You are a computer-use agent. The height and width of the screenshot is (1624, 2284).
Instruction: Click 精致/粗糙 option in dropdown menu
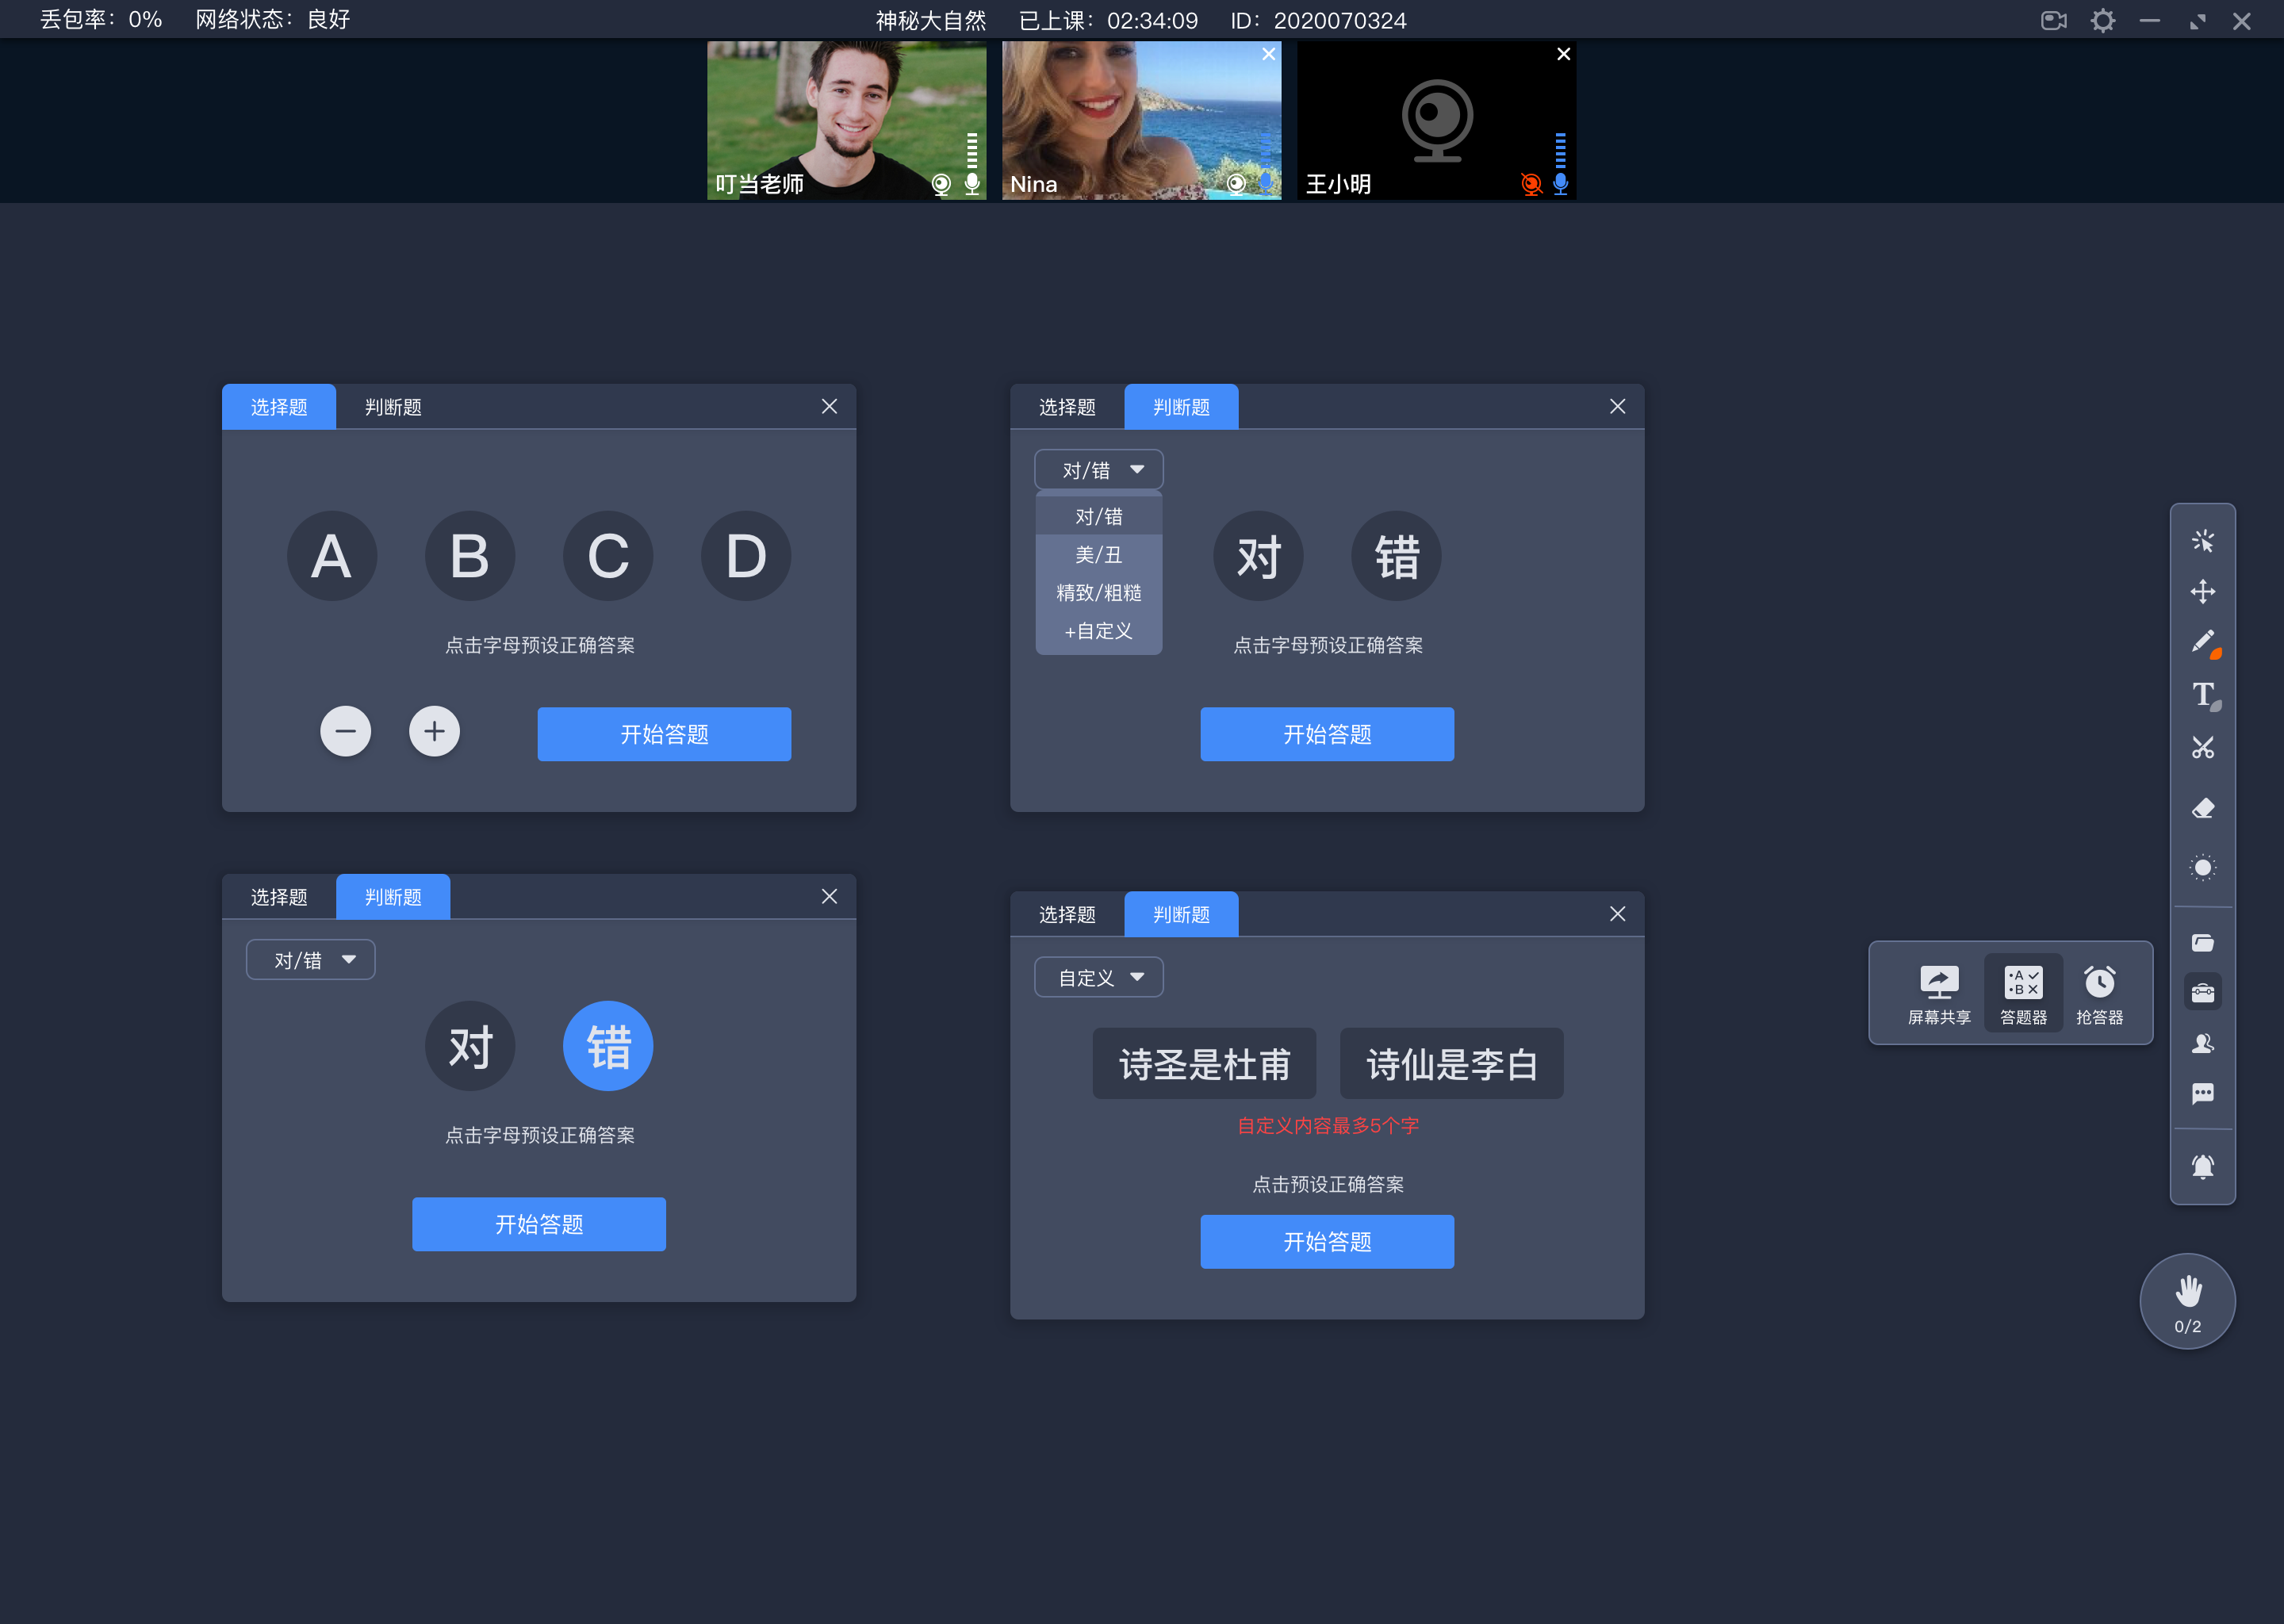click(x=1096, y=592)
